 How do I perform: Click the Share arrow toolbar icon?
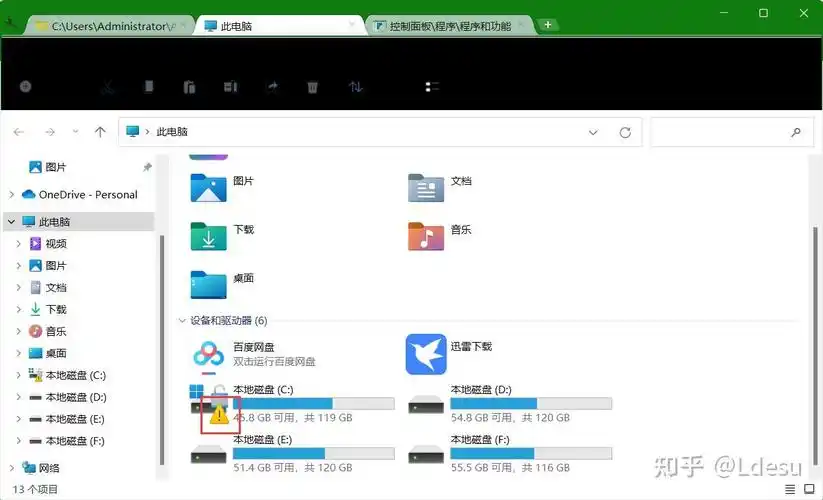[272, 87]
